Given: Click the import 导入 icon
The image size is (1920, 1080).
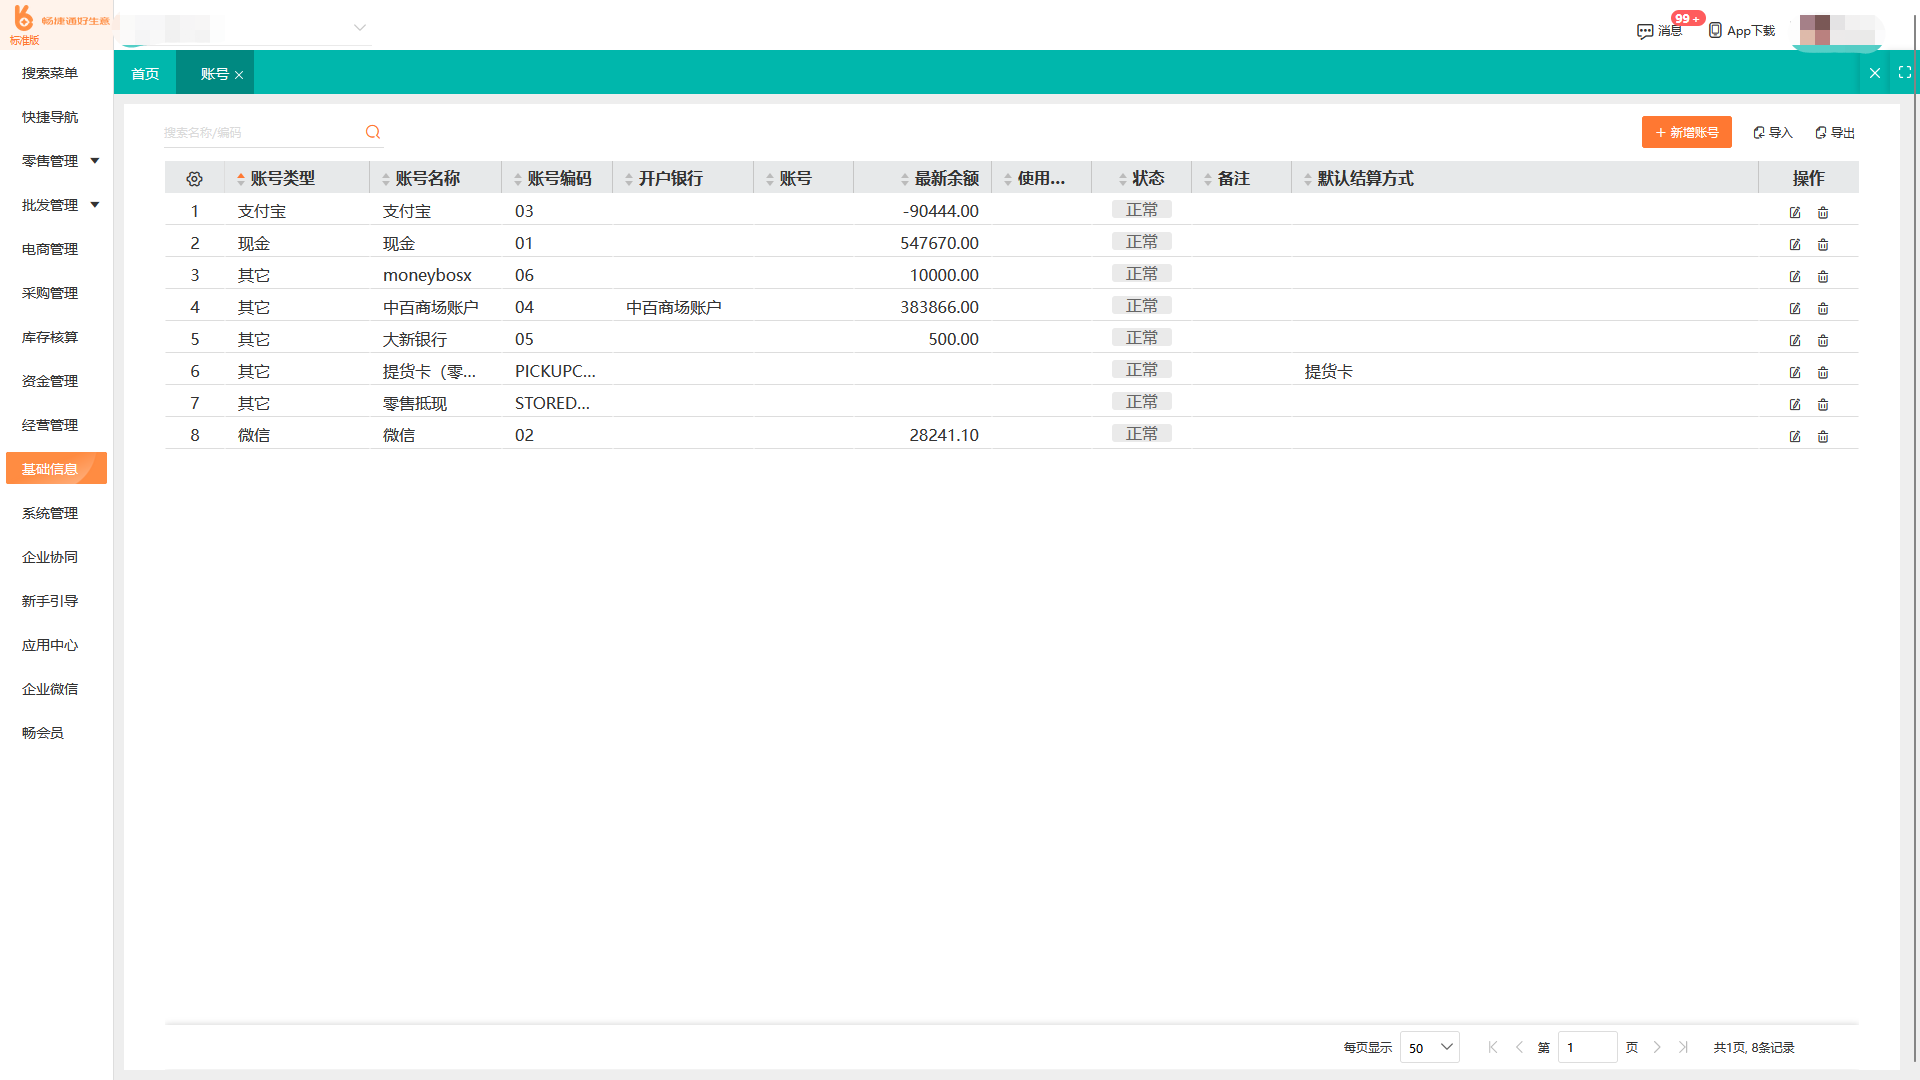Looking at the screenshot, I should (x=1775, y=131).
